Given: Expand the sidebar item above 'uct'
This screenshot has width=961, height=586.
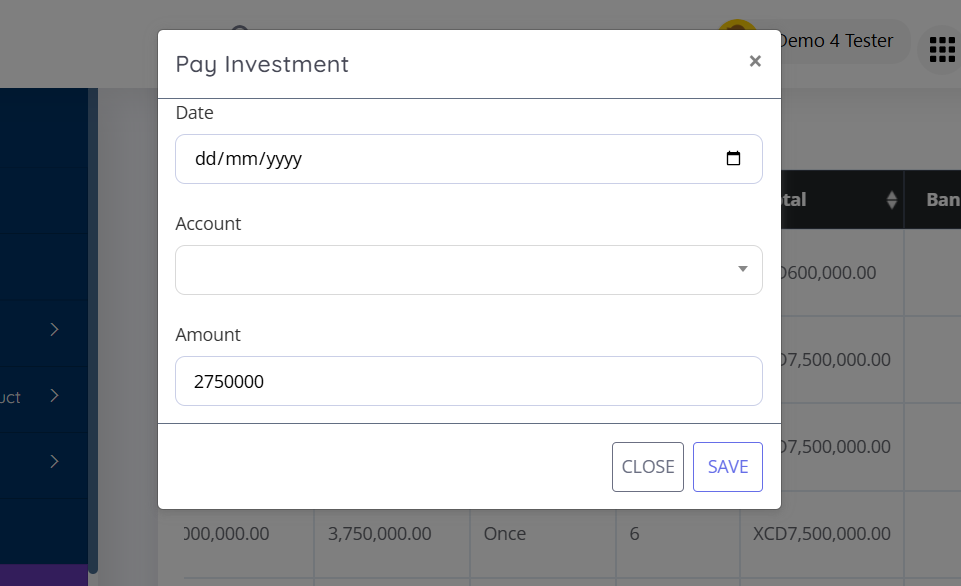Looking at the screenshot, I should [54, 329].
